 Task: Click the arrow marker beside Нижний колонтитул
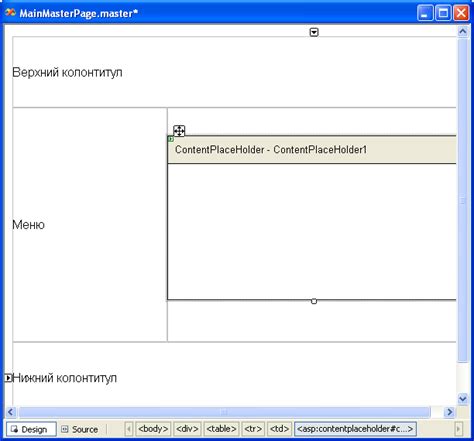click(x=8, y=378)
